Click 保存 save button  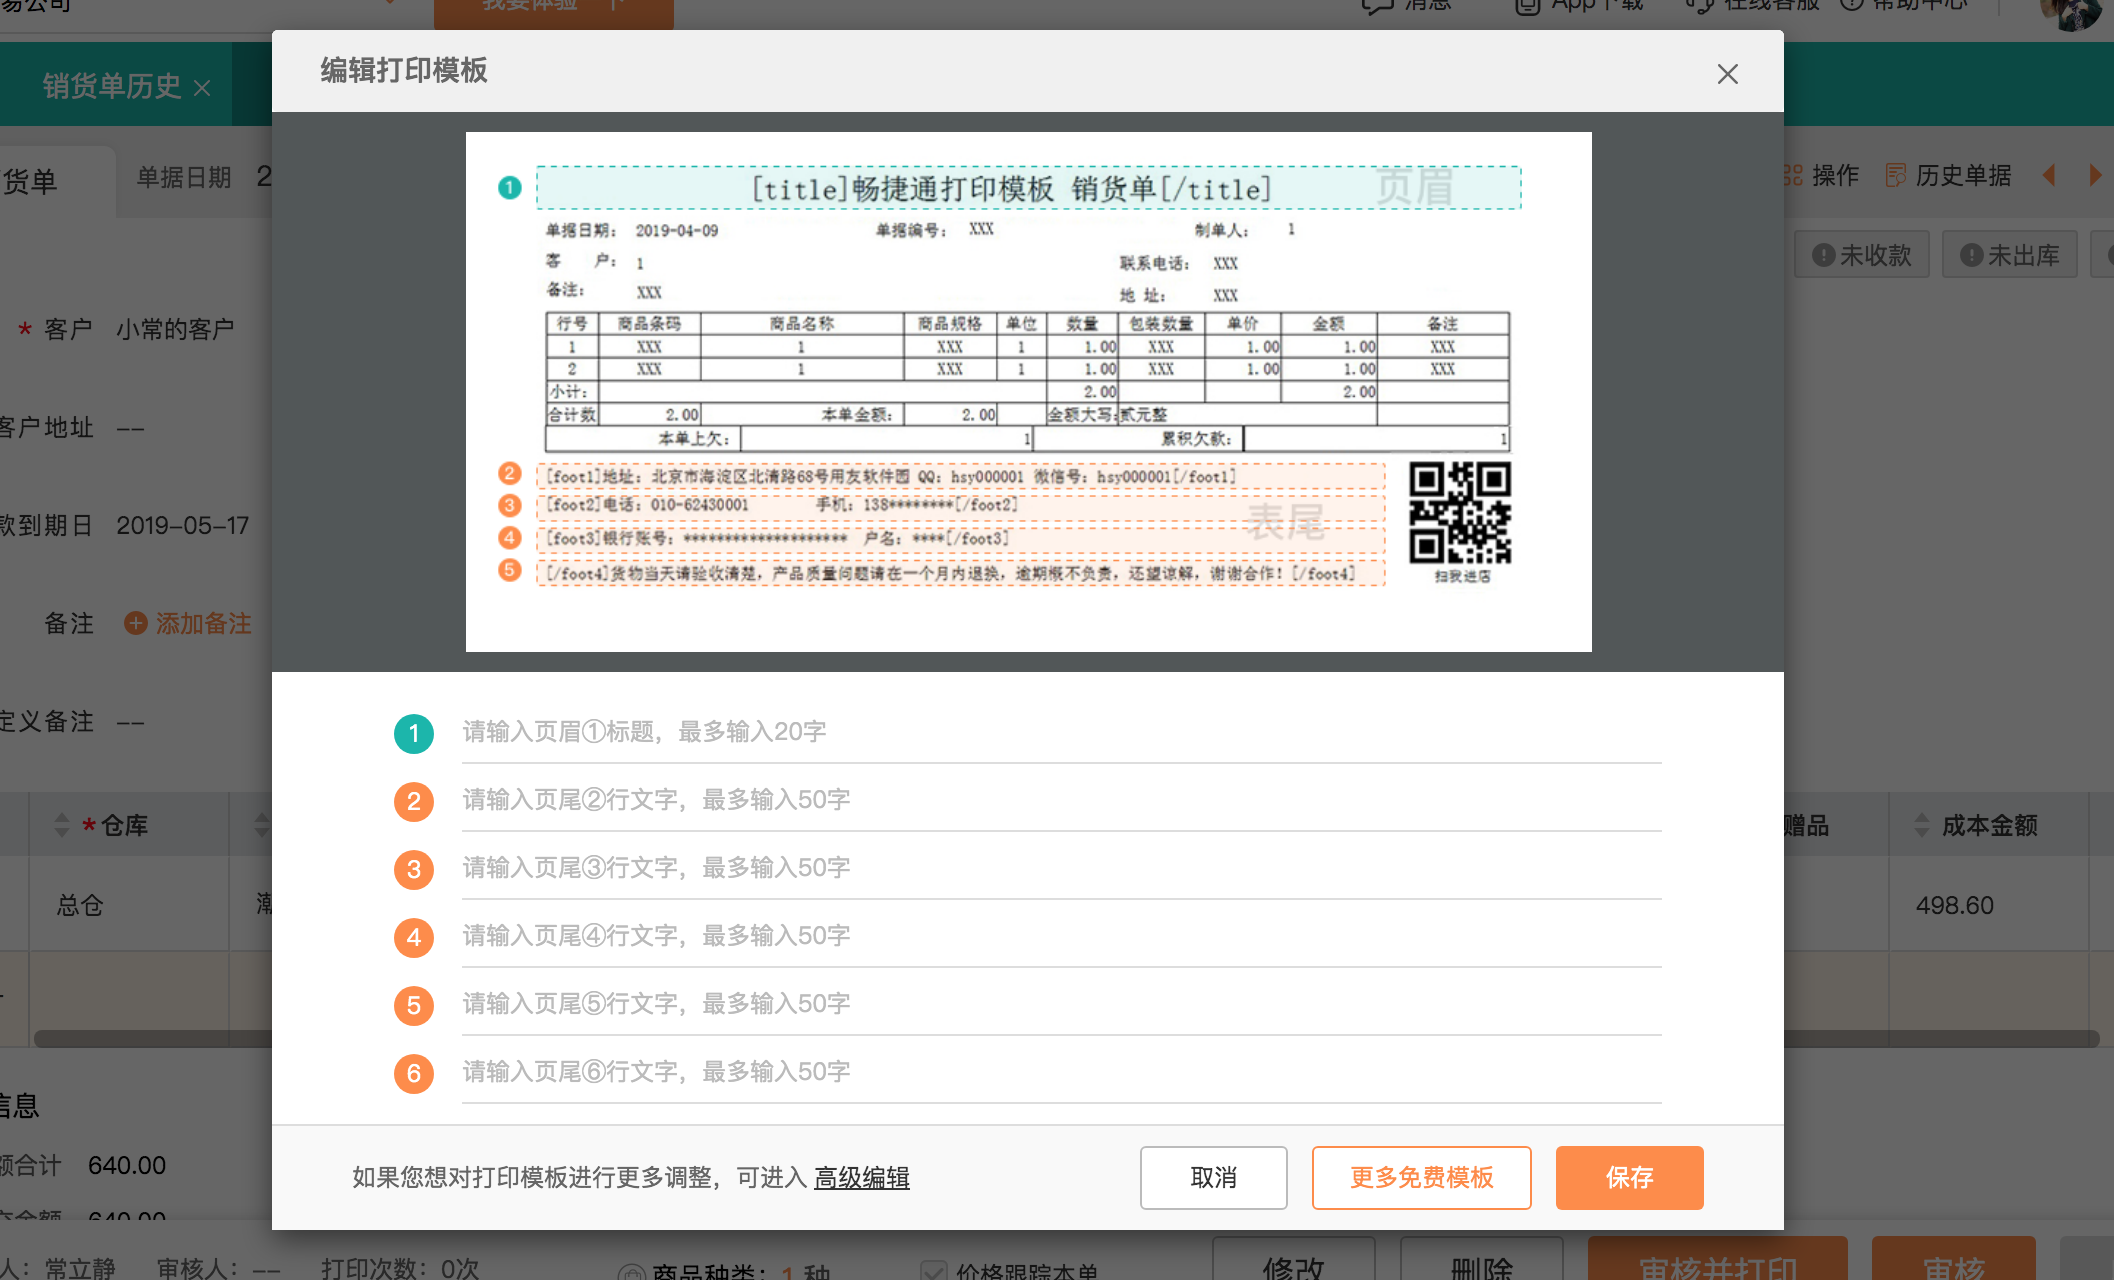coord(1629,1177)
